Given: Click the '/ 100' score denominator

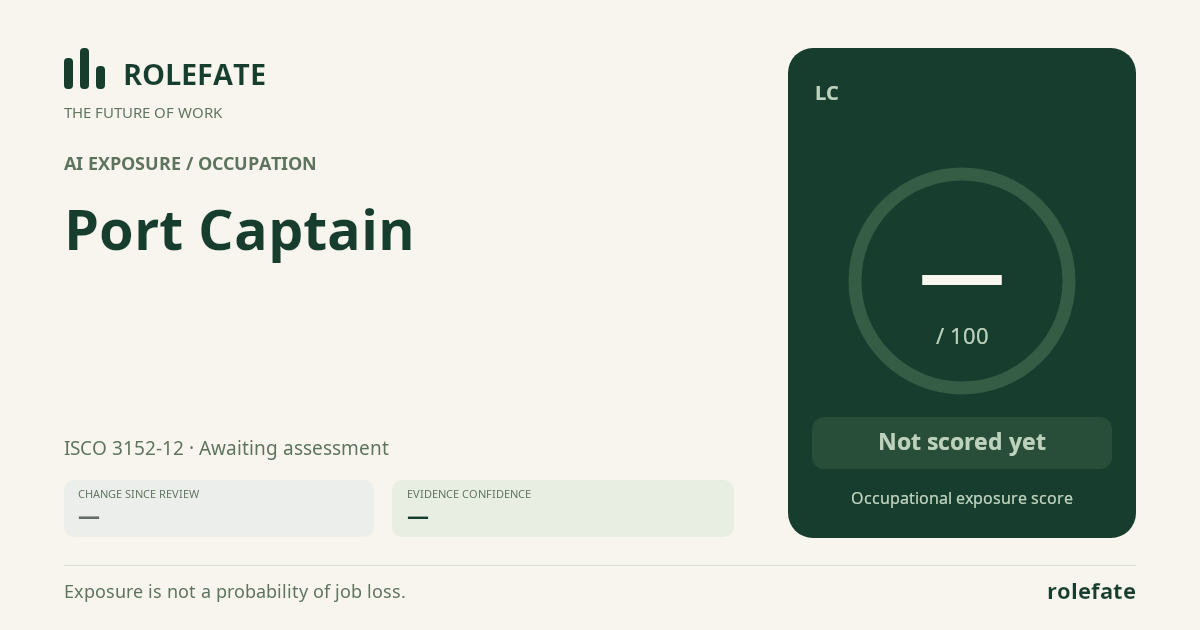Looking at the screenshot, I should click(x=962, y=336).
